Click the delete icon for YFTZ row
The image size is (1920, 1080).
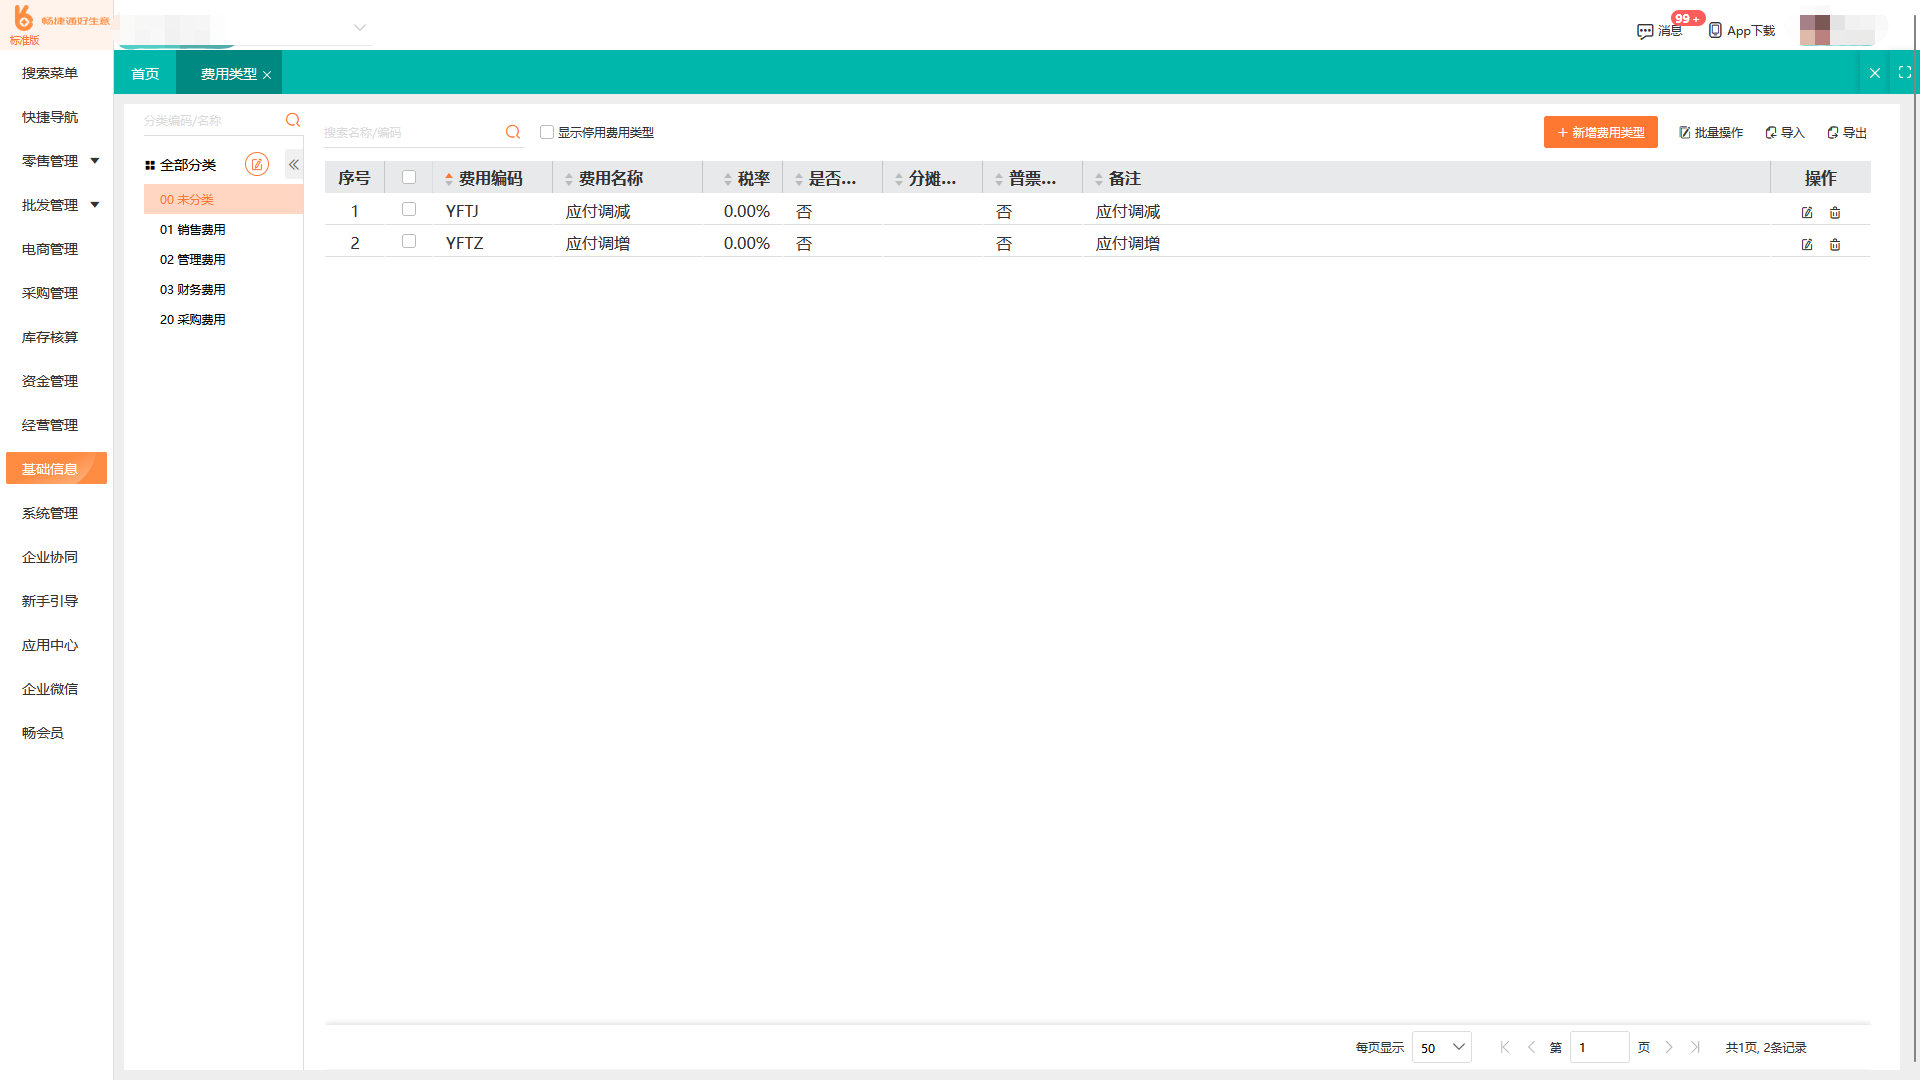tap(1837, 244)
